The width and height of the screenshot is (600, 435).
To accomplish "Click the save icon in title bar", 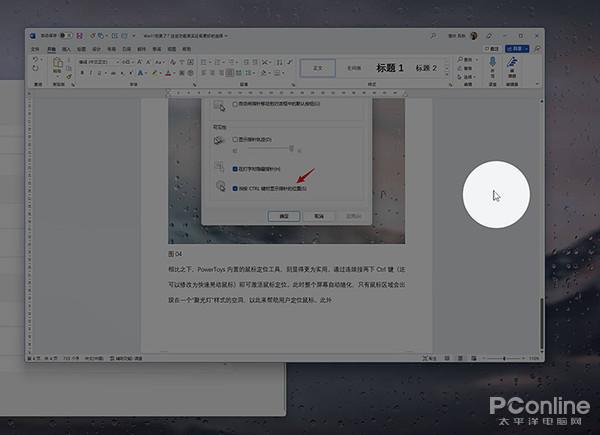I will tap(80, 35).
